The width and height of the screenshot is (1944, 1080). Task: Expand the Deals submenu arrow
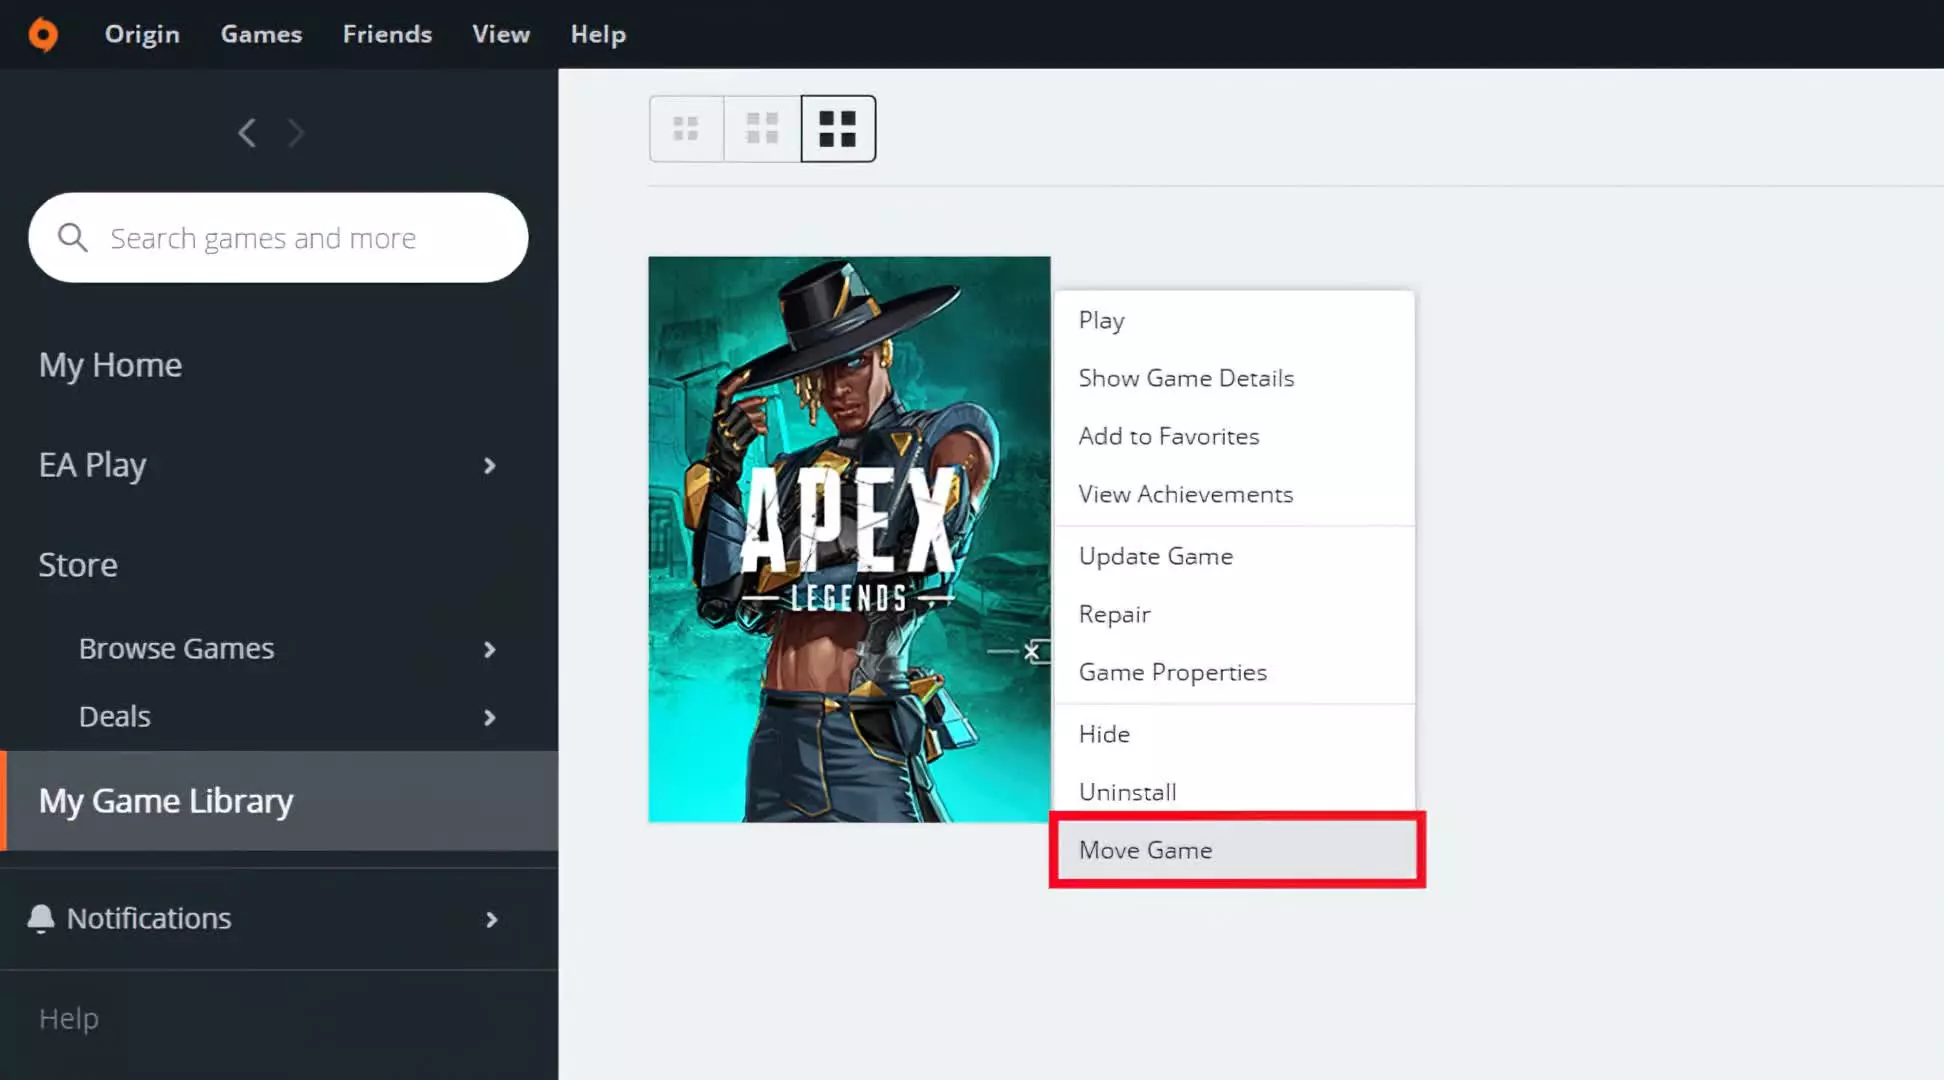(491, 717)
